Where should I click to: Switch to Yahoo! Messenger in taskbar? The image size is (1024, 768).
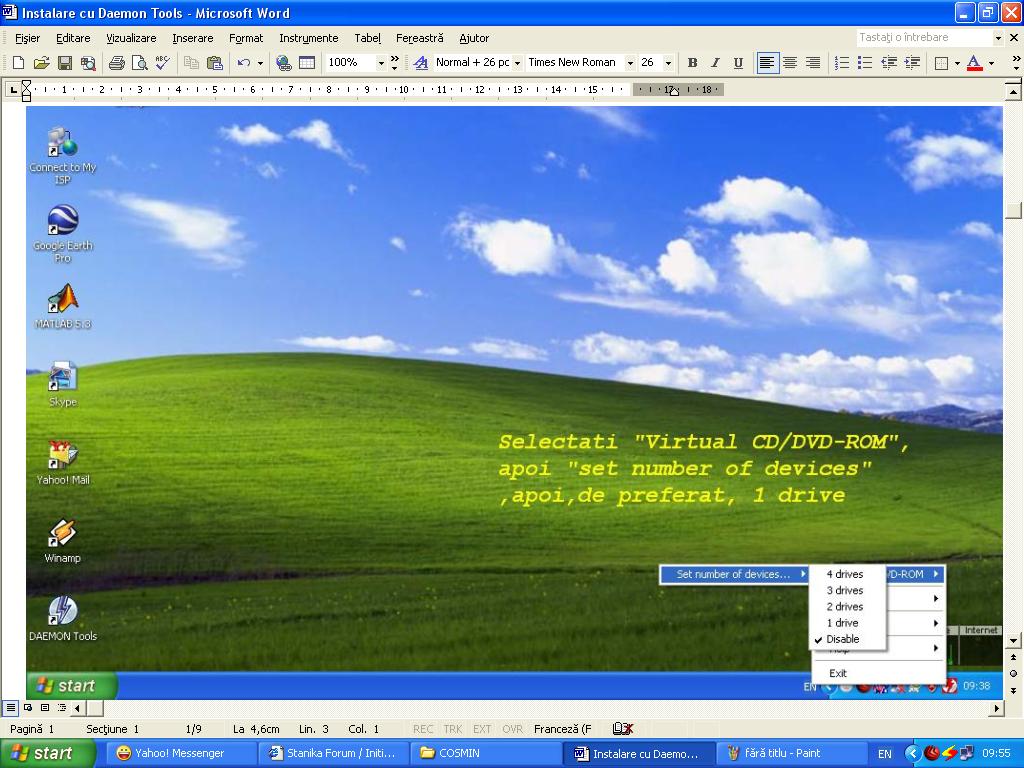[170, 753]
